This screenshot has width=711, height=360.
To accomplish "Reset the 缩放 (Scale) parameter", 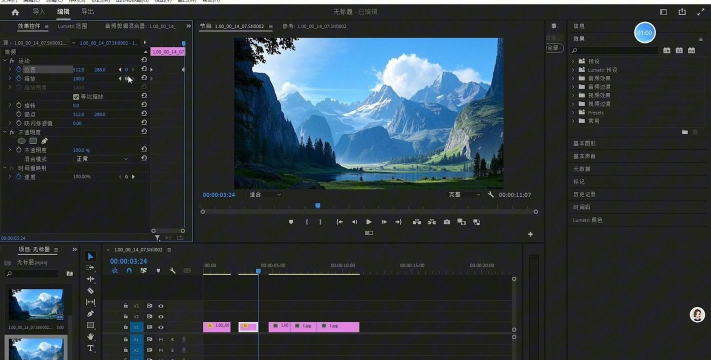I will click(144, 78).
